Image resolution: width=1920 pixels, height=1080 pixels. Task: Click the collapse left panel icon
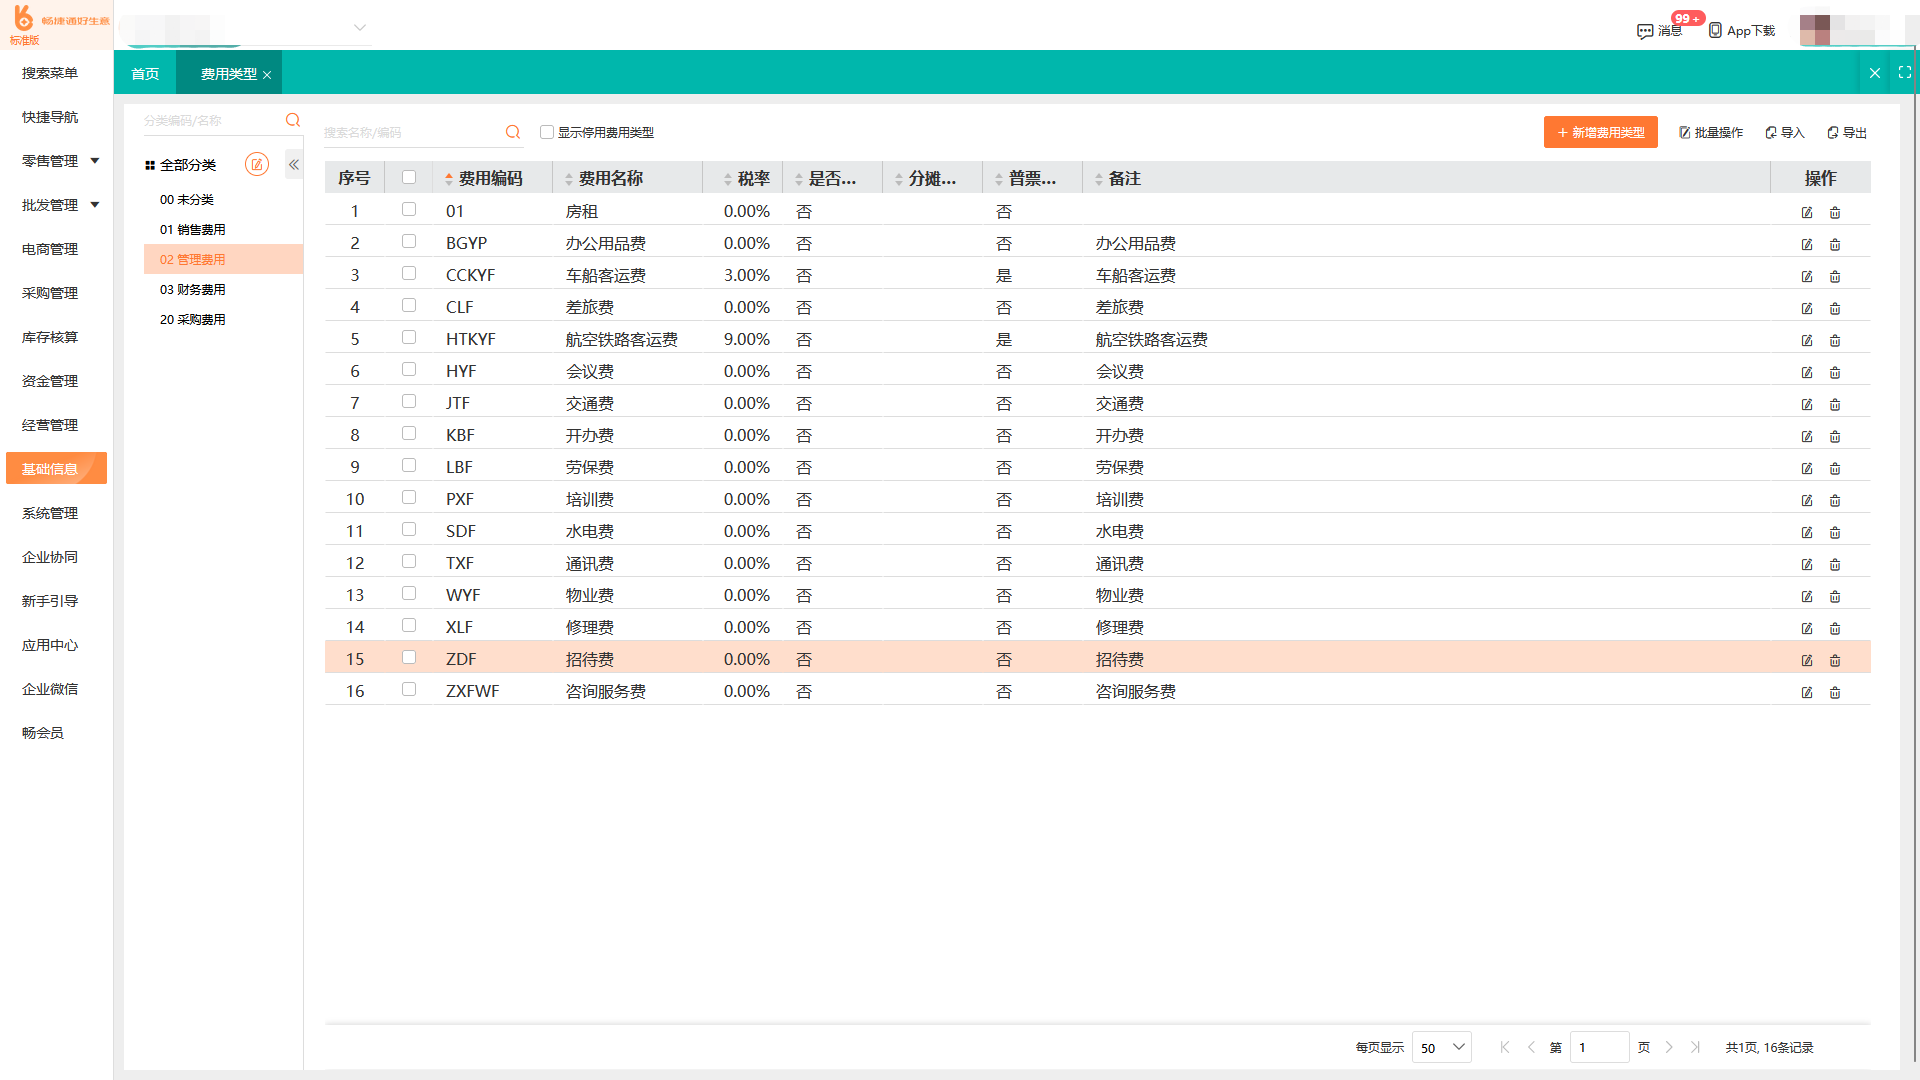(294, 164)
